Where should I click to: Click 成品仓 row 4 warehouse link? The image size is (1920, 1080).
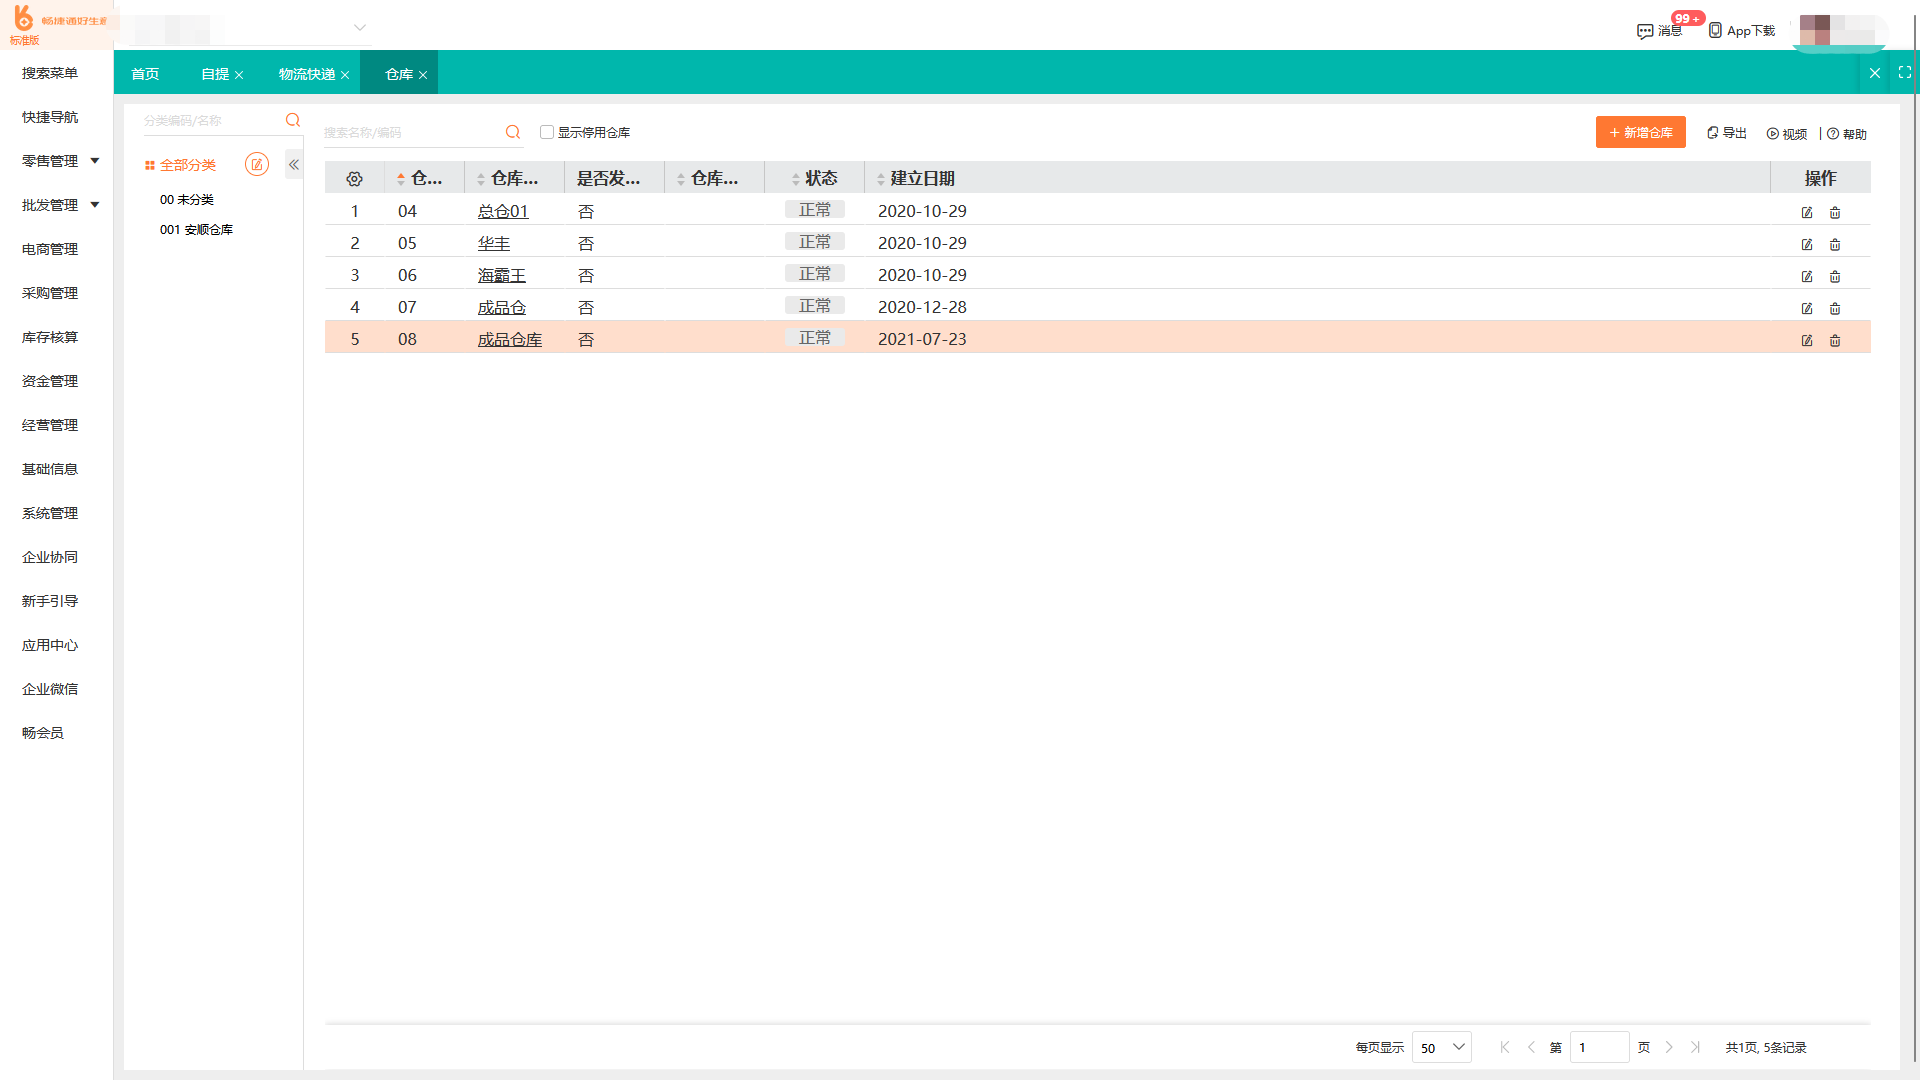click(501, 306)
